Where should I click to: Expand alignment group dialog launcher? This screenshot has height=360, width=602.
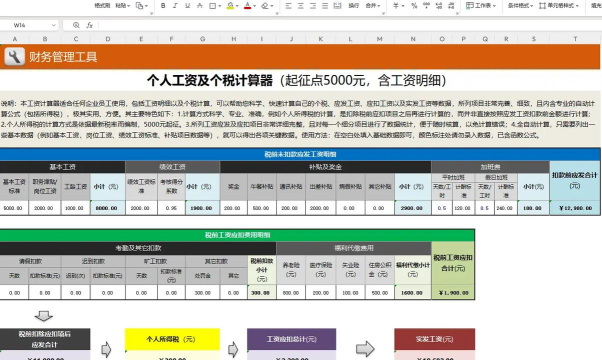tap(383, 13)
